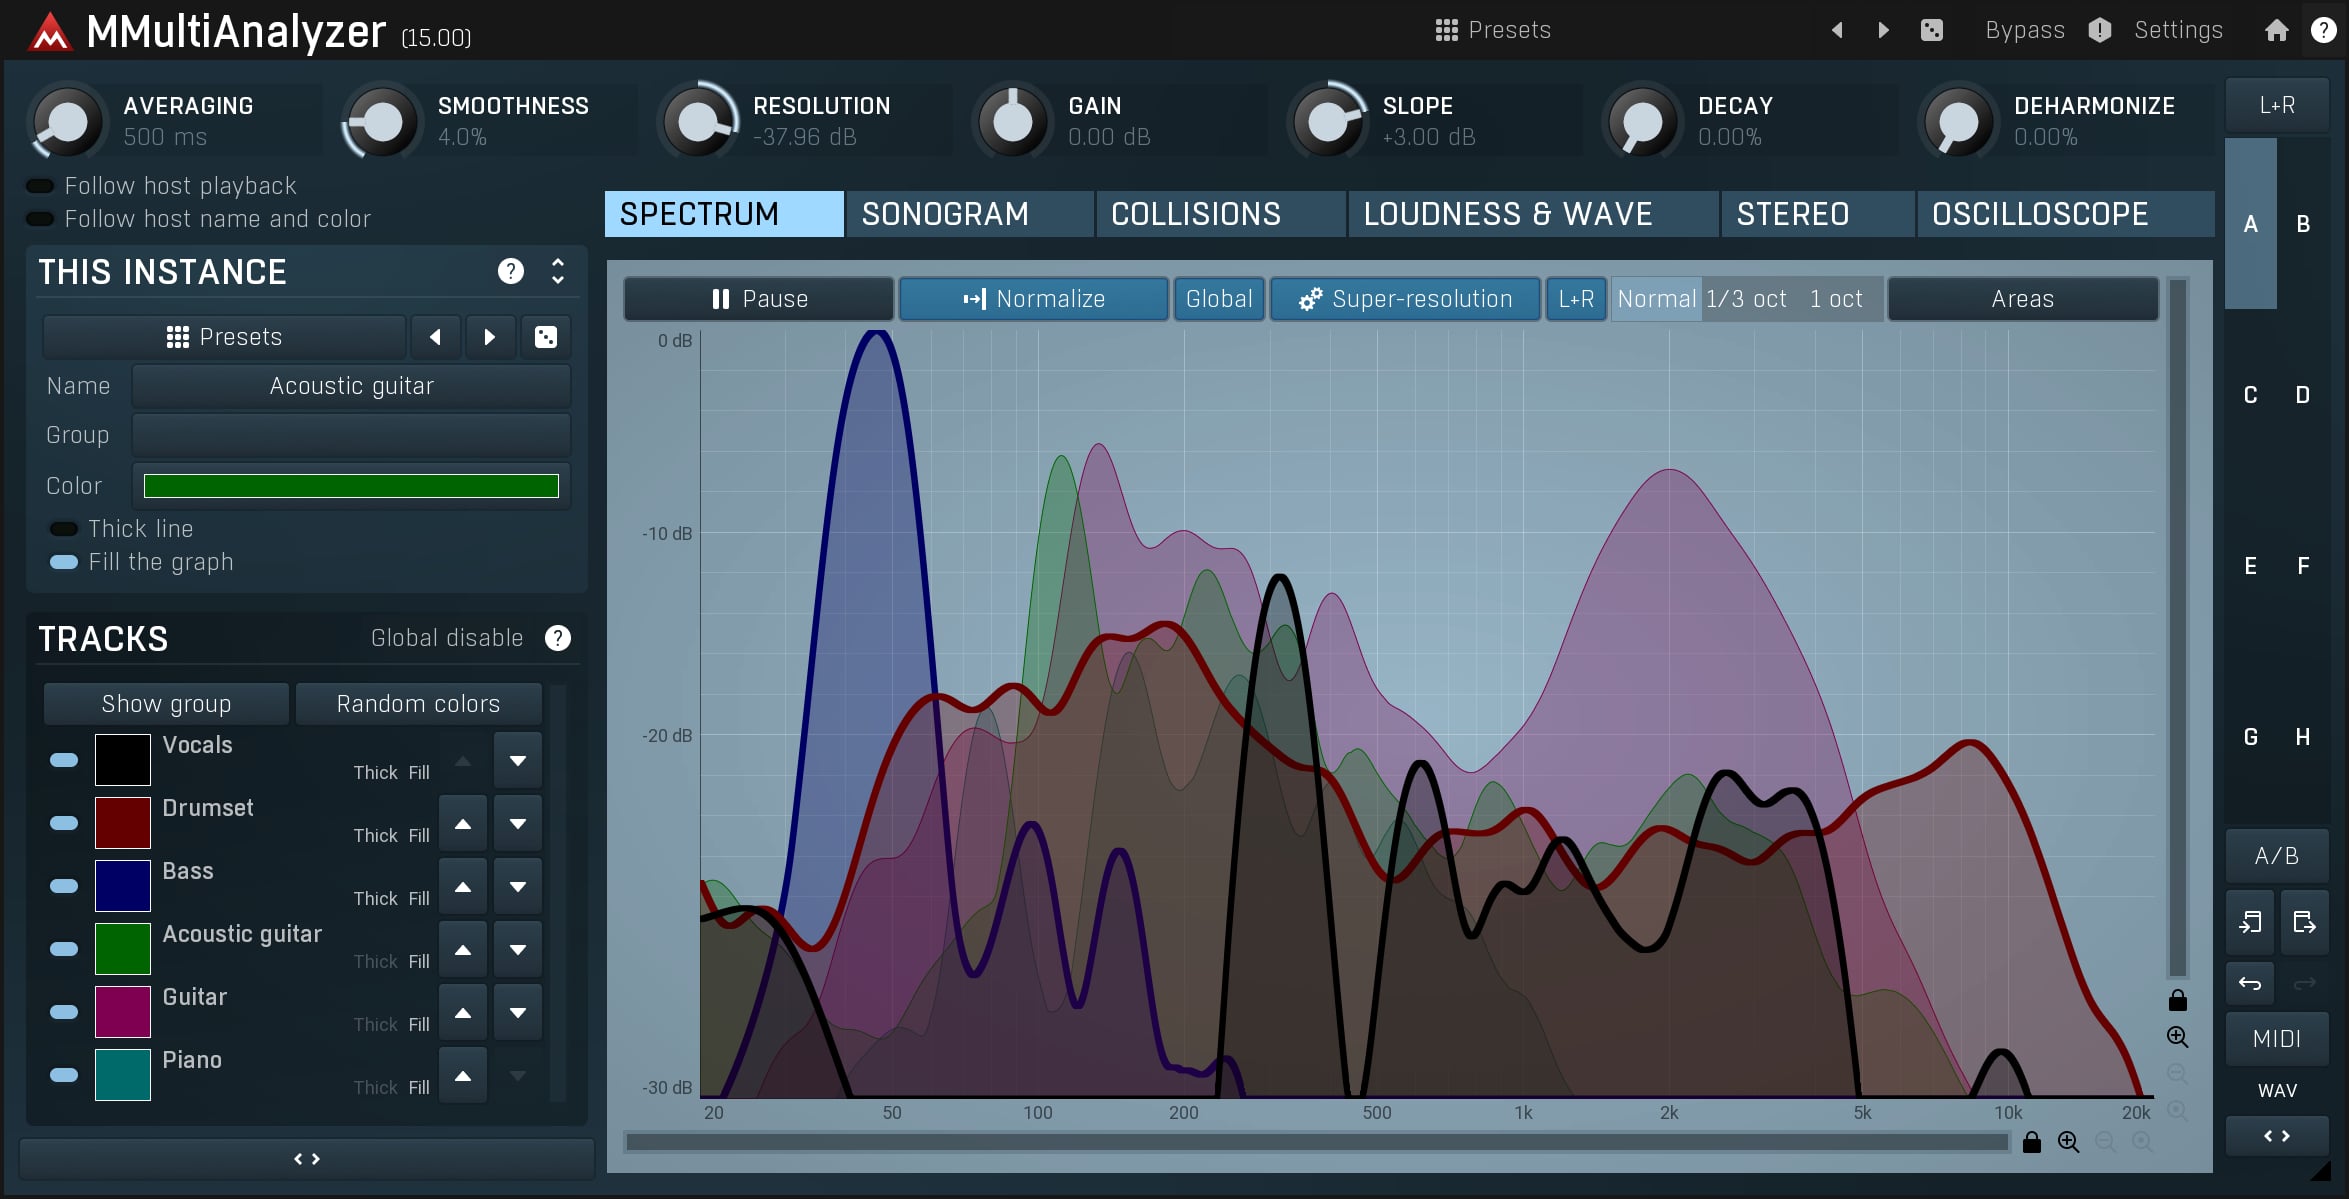Open the Presets grid icon in top toolbar
Image resolution: width=2349 pixels, height=1199 pixels.
point(1446,30)
